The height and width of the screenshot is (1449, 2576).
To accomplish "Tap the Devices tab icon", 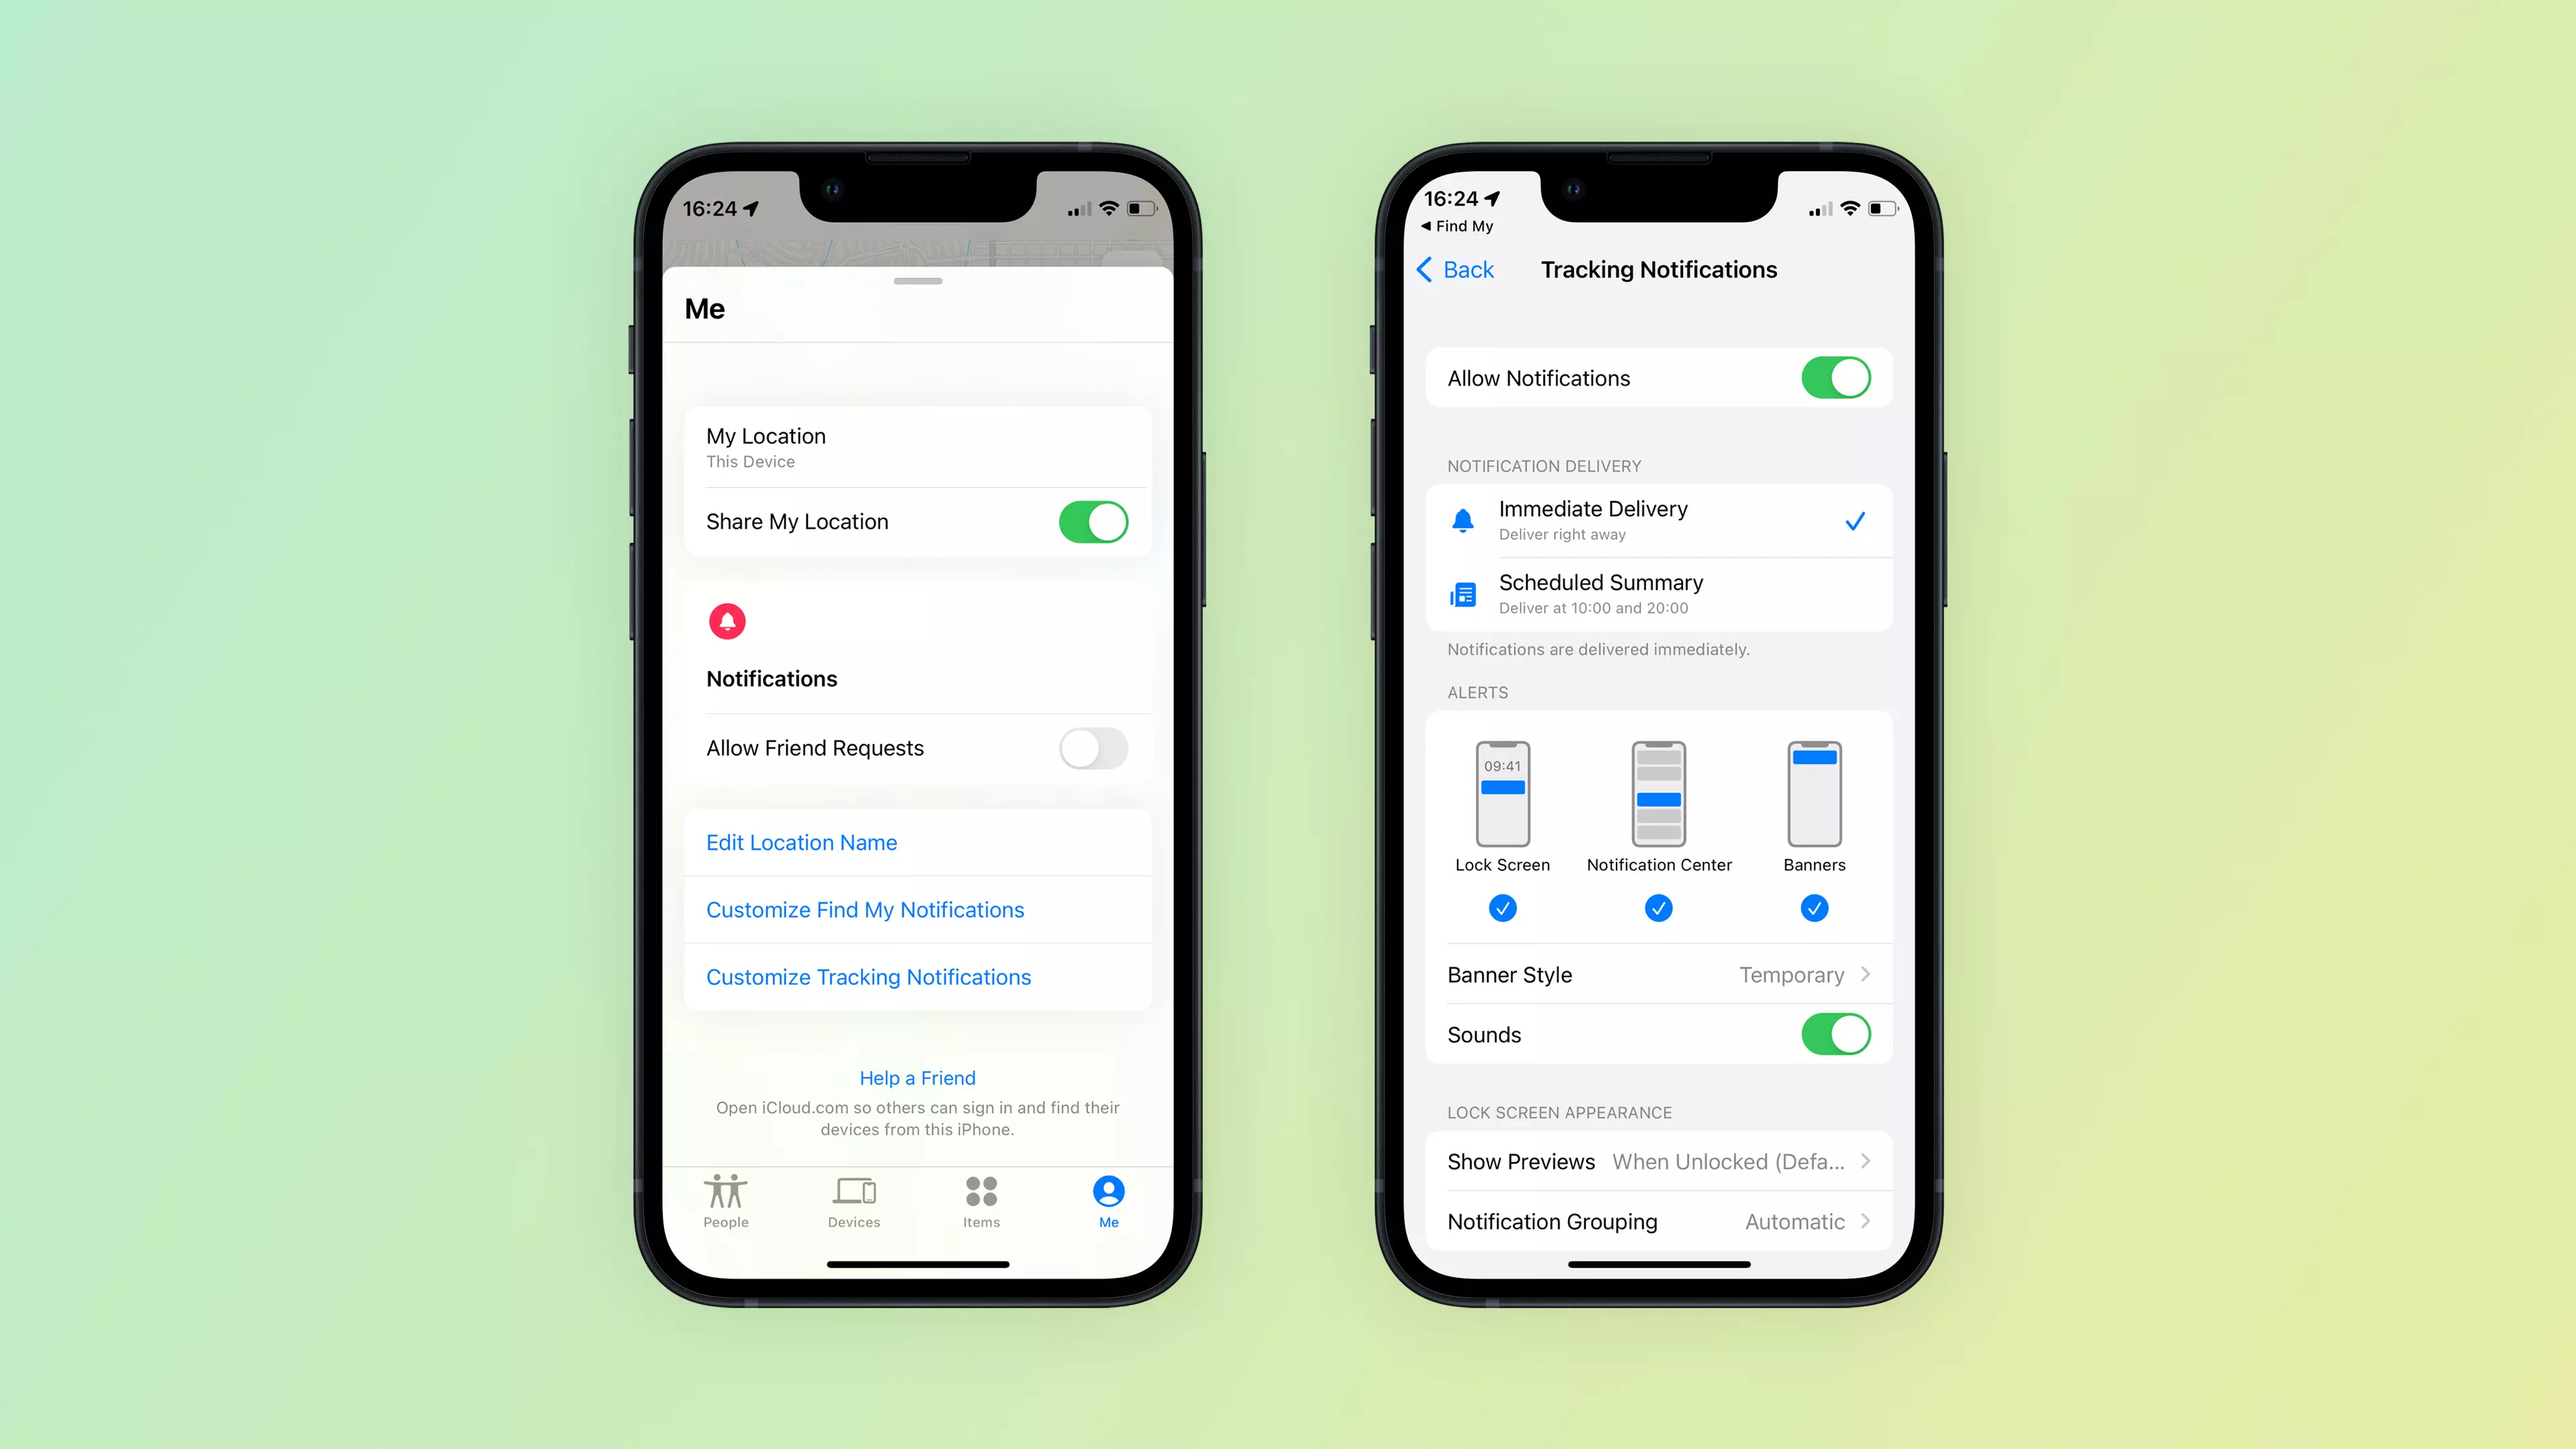I will pos(855,1193).
